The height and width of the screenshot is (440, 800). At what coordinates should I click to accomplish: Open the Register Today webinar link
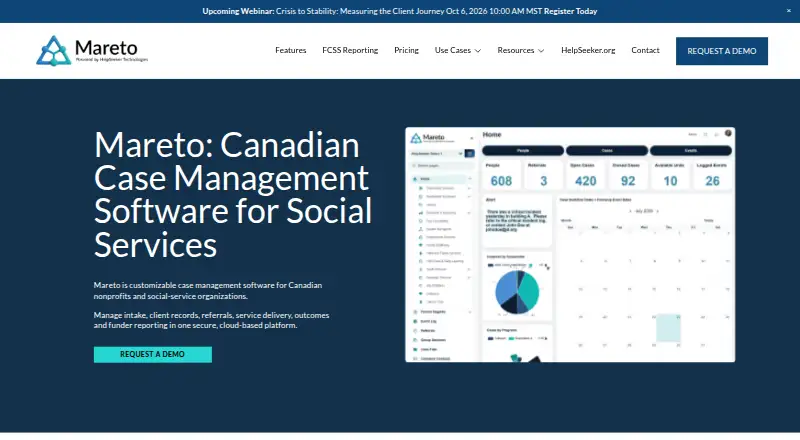pos(570,11)
